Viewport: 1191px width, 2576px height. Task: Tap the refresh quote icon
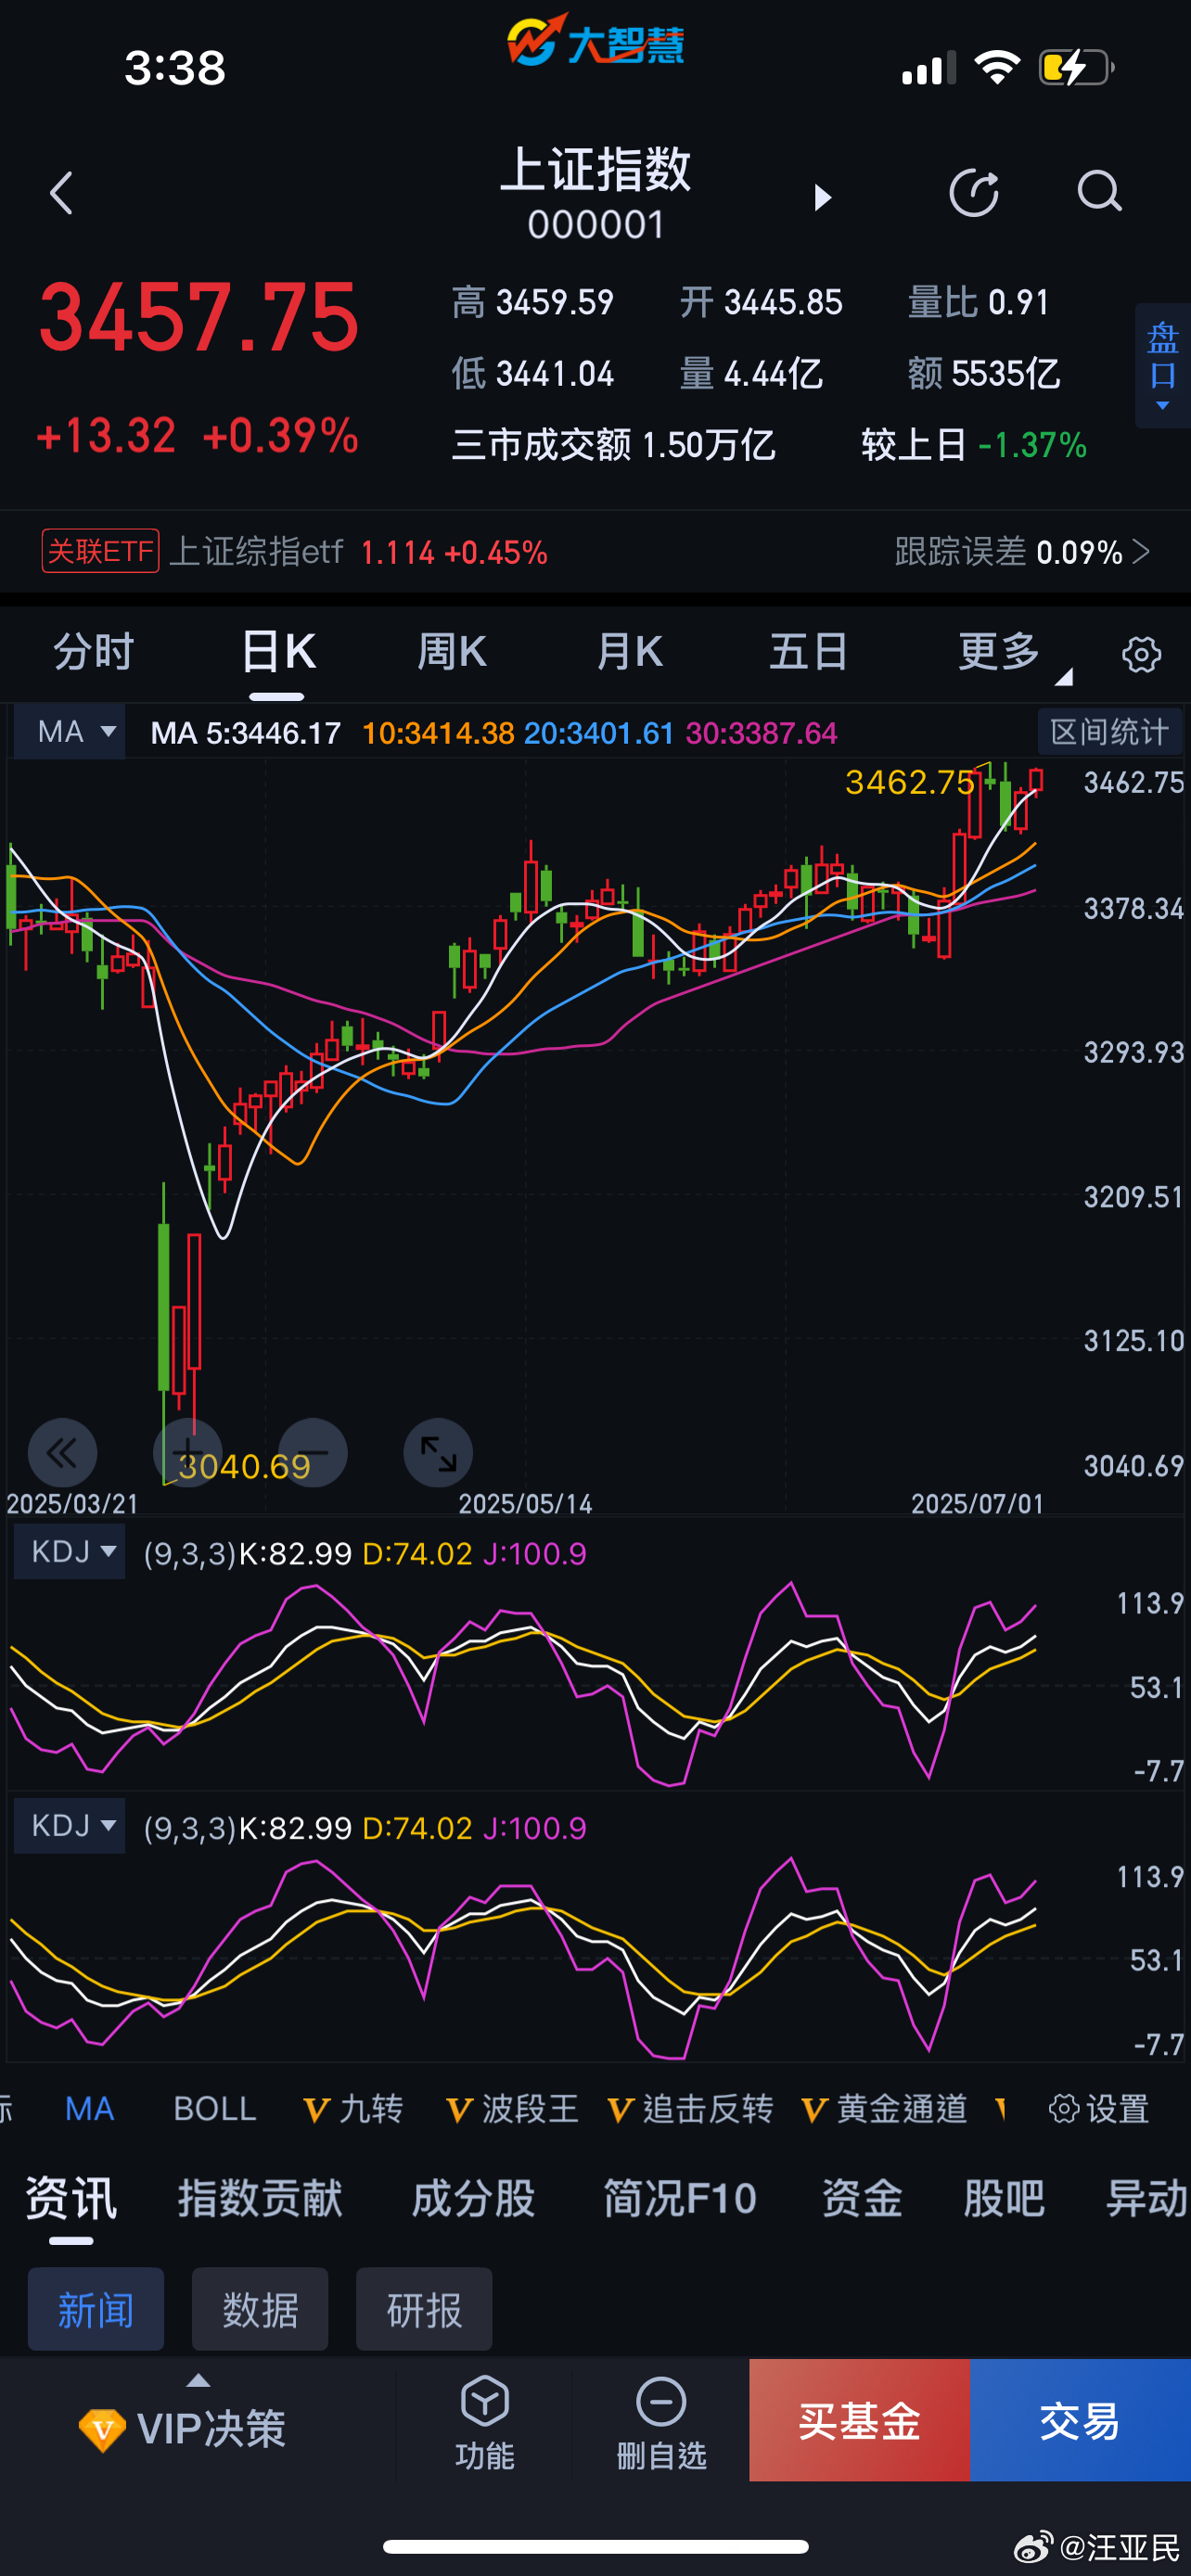click(973, 193)
